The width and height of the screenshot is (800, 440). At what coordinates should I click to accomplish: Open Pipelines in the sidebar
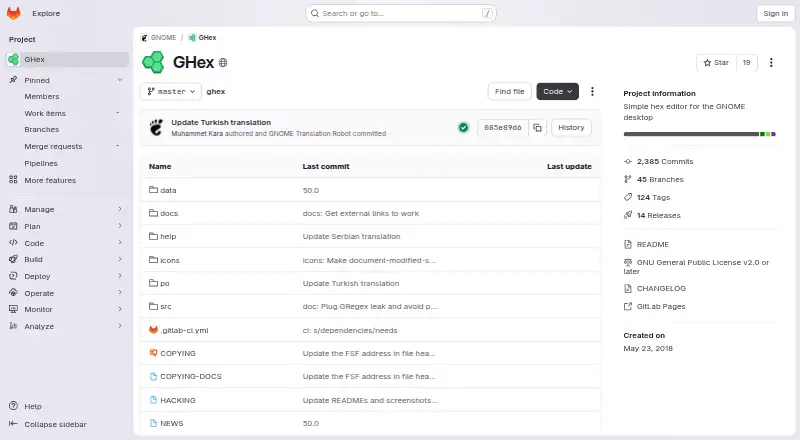pyautogui.click(x=41, y=163)
